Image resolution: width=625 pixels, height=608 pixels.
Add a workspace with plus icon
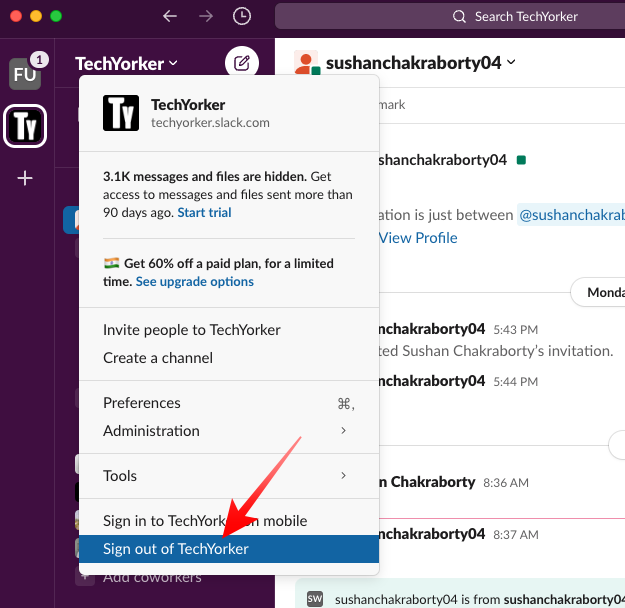pyautogui.click(x=25, y=178)
